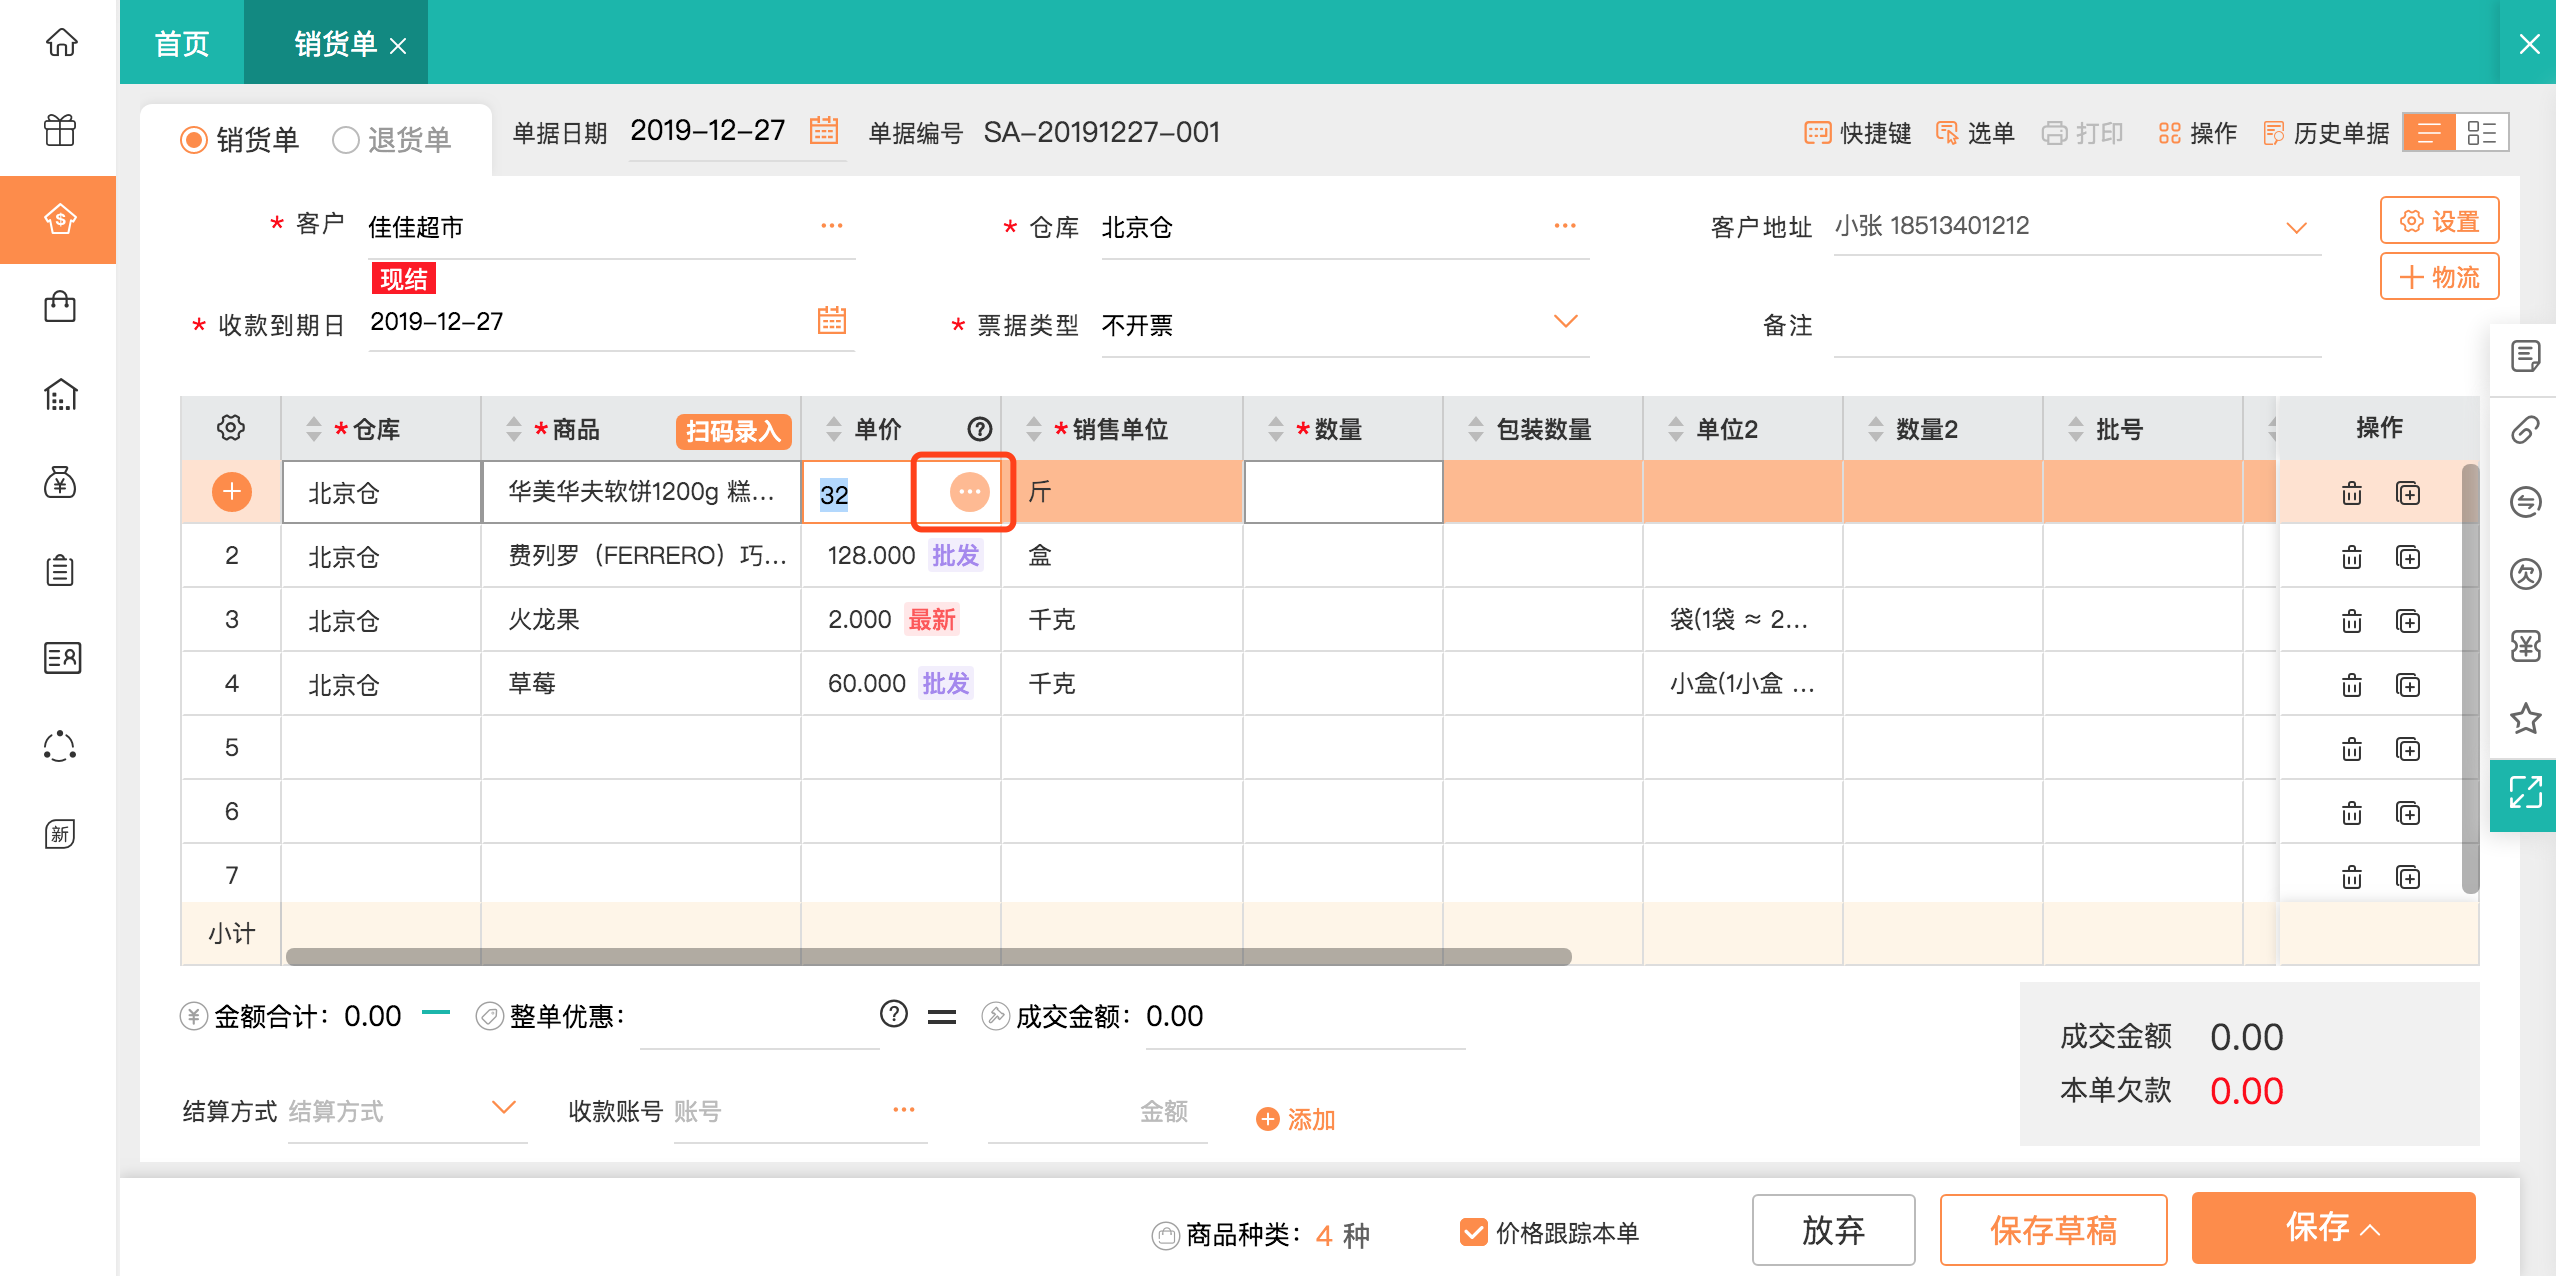Click the 扫码录入 barcode scan icon
2556x1276 pixels.
730,429
